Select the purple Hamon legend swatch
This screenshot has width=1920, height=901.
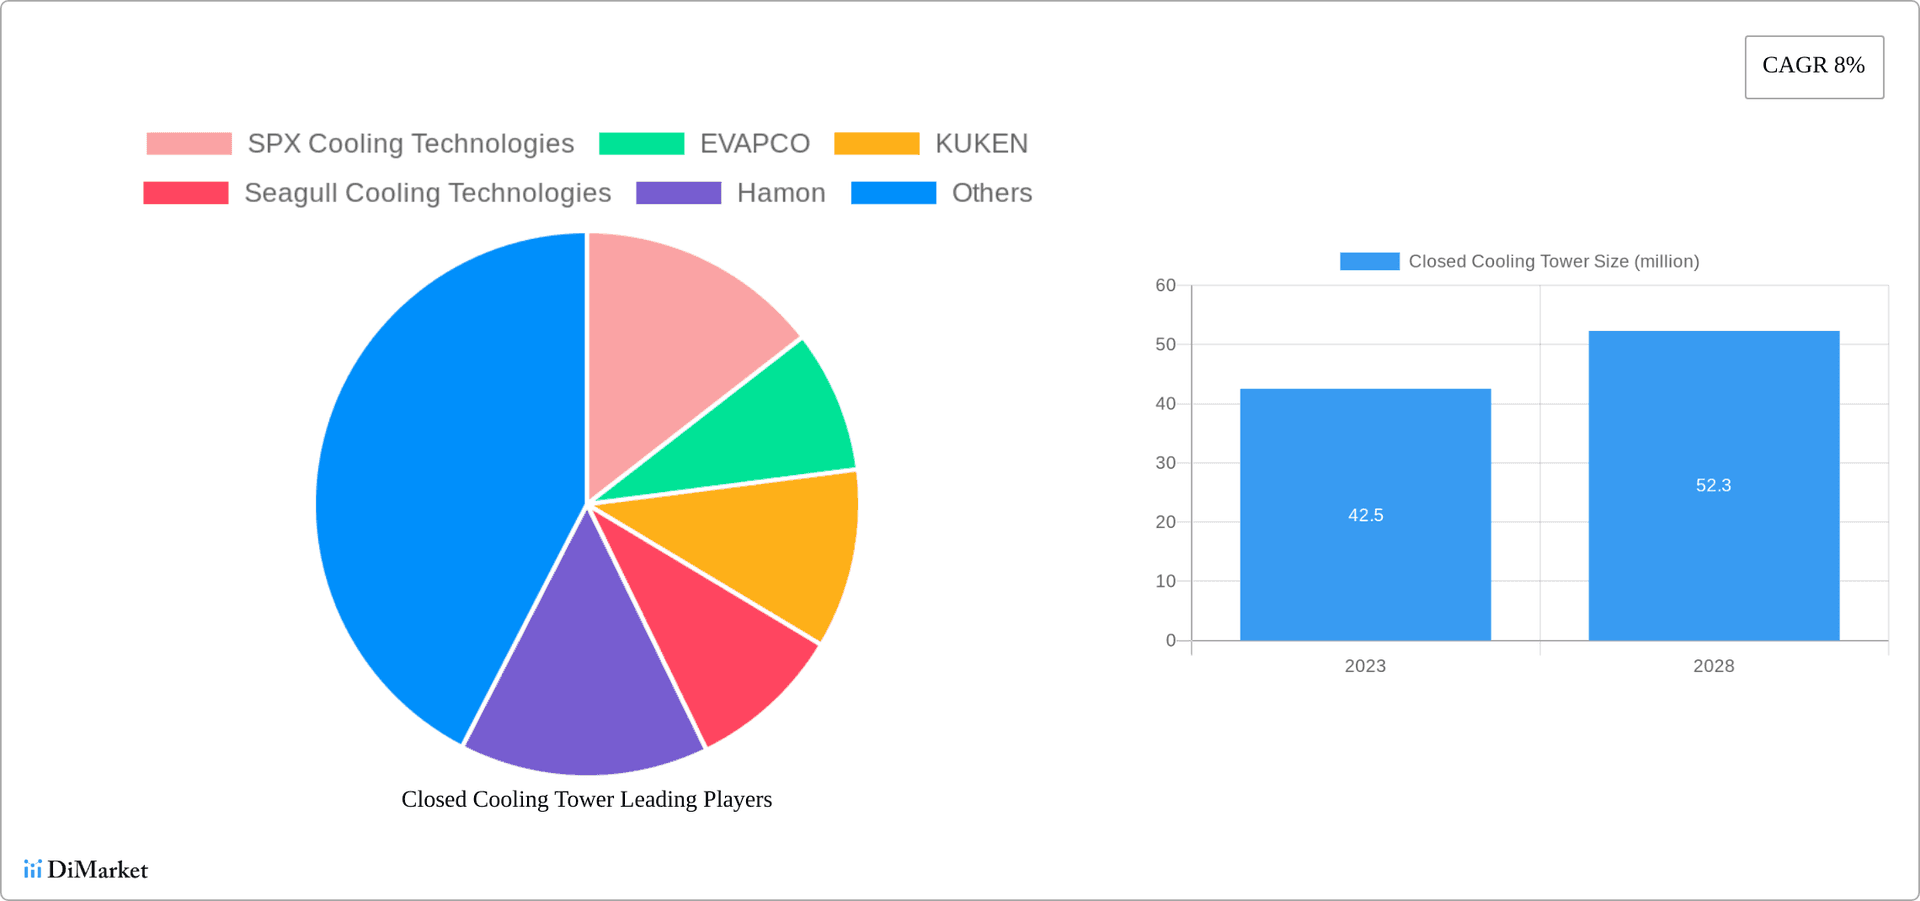678,192
